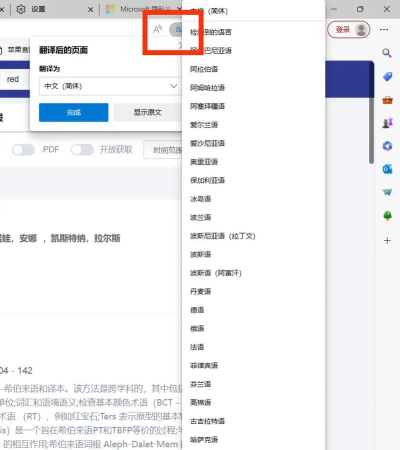Screen dimensions: 400x450
Task: Select 阿塞拜疆语 from the language list
Action: [x=253, y=106]
